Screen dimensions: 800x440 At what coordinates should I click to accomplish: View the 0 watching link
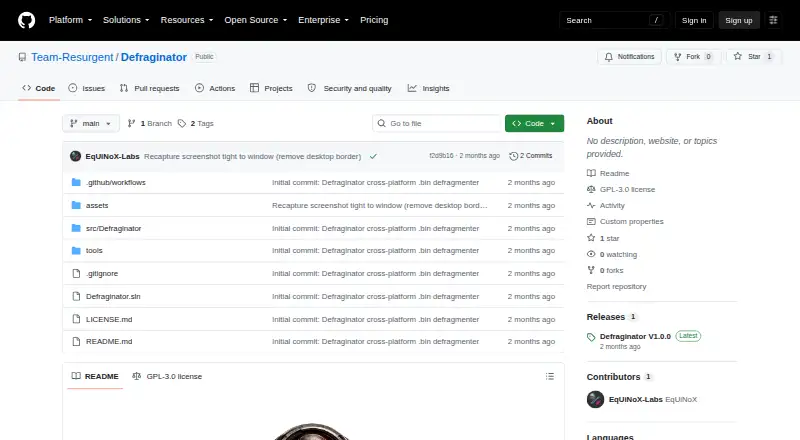tap(612, 254)
